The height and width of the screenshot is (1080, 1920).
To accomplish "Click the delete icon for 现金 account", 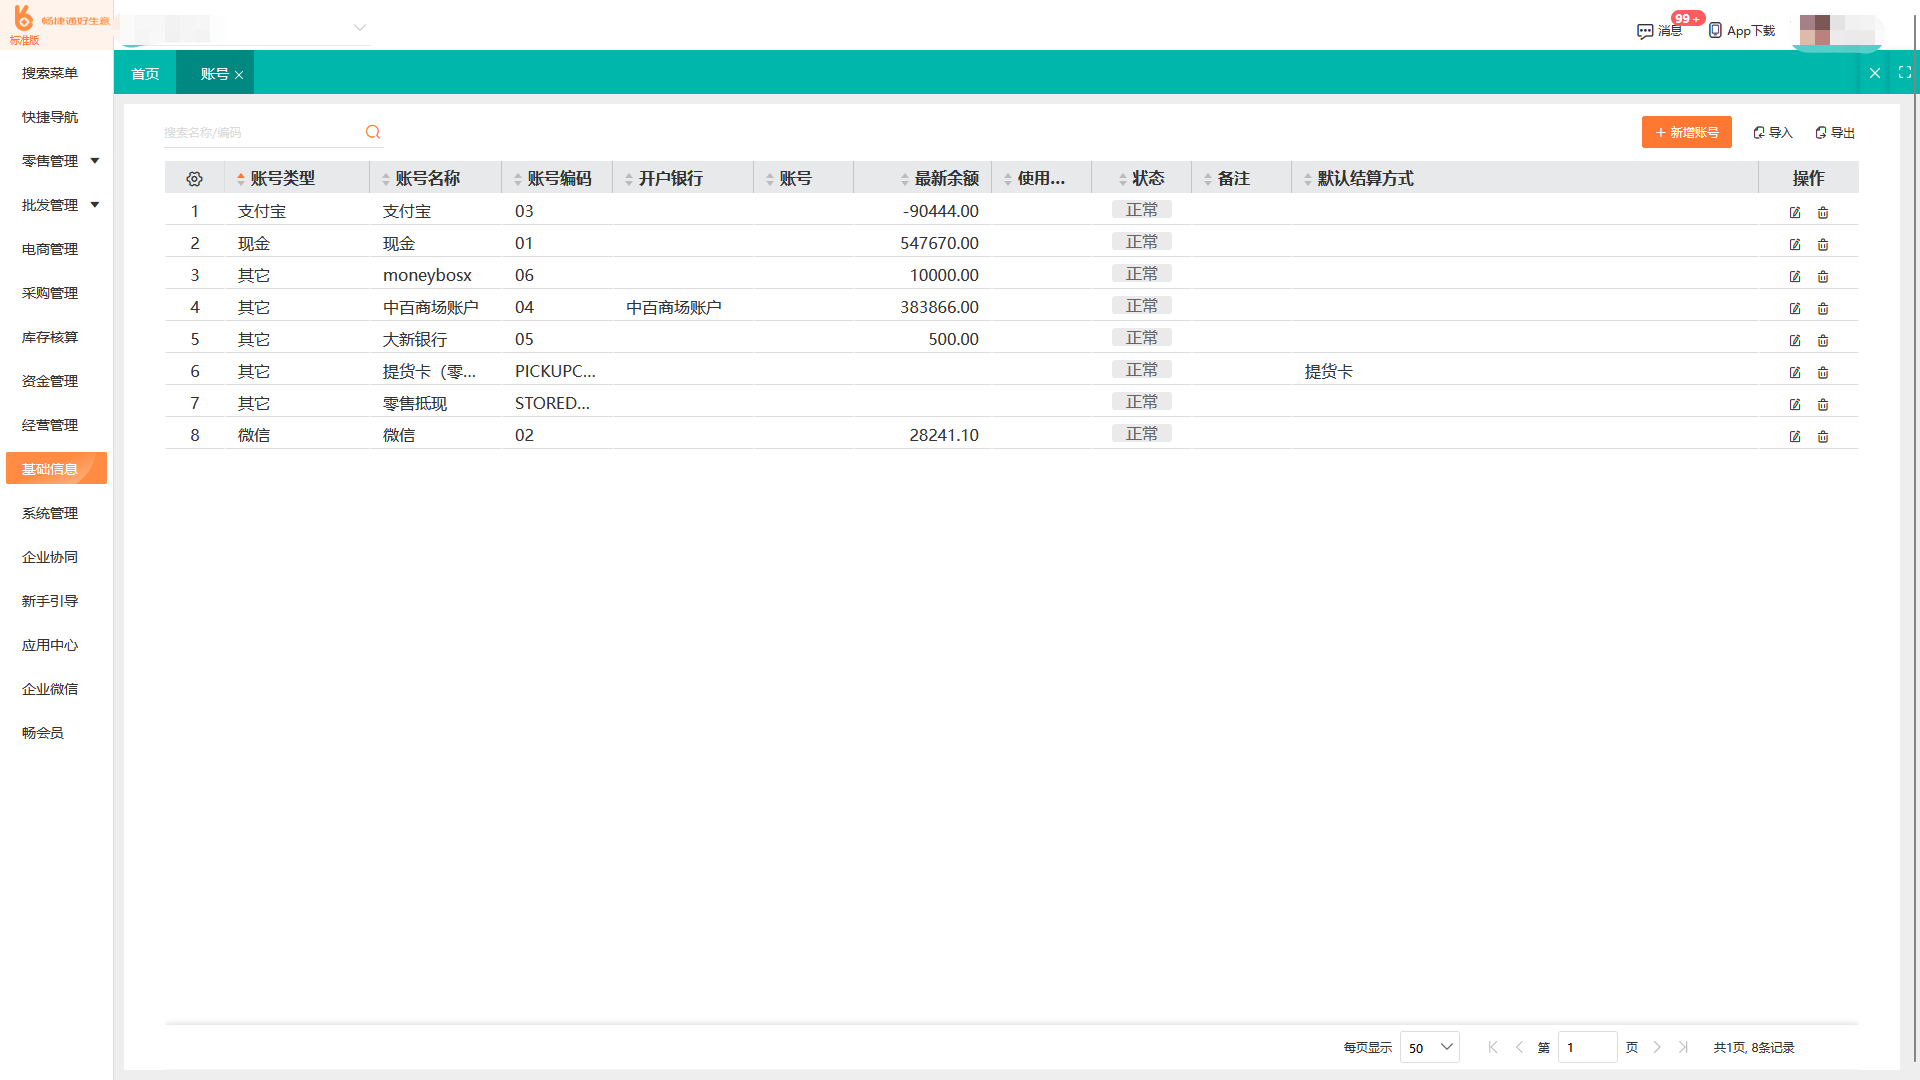I will (1824, 243).
